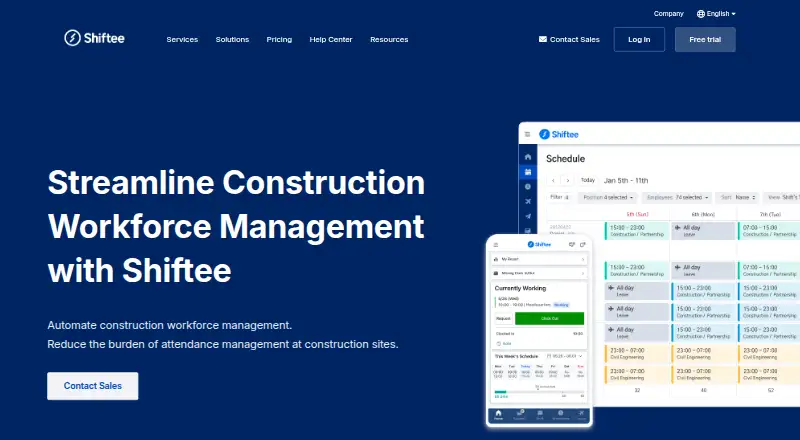Click the Shiftee logo in the site header
This screenshot has width=800, height=440.
pyautogui.click(x=94, y=38)
